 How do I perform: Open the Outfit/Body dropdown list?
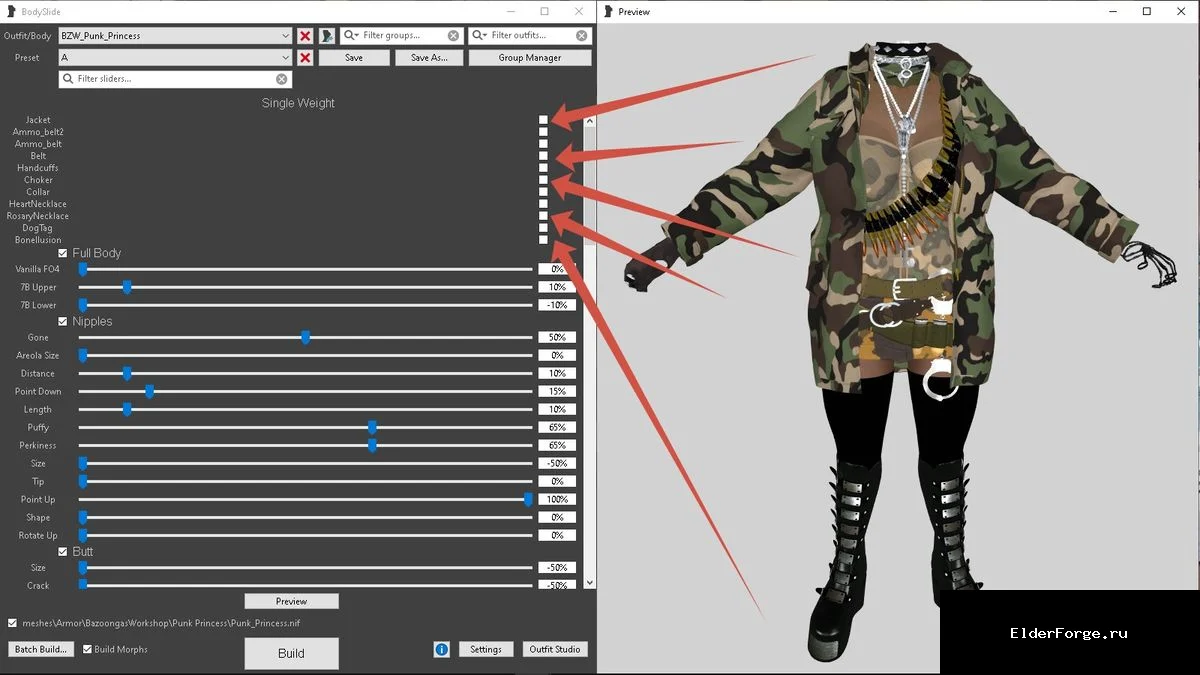click(x=286, y=36)
